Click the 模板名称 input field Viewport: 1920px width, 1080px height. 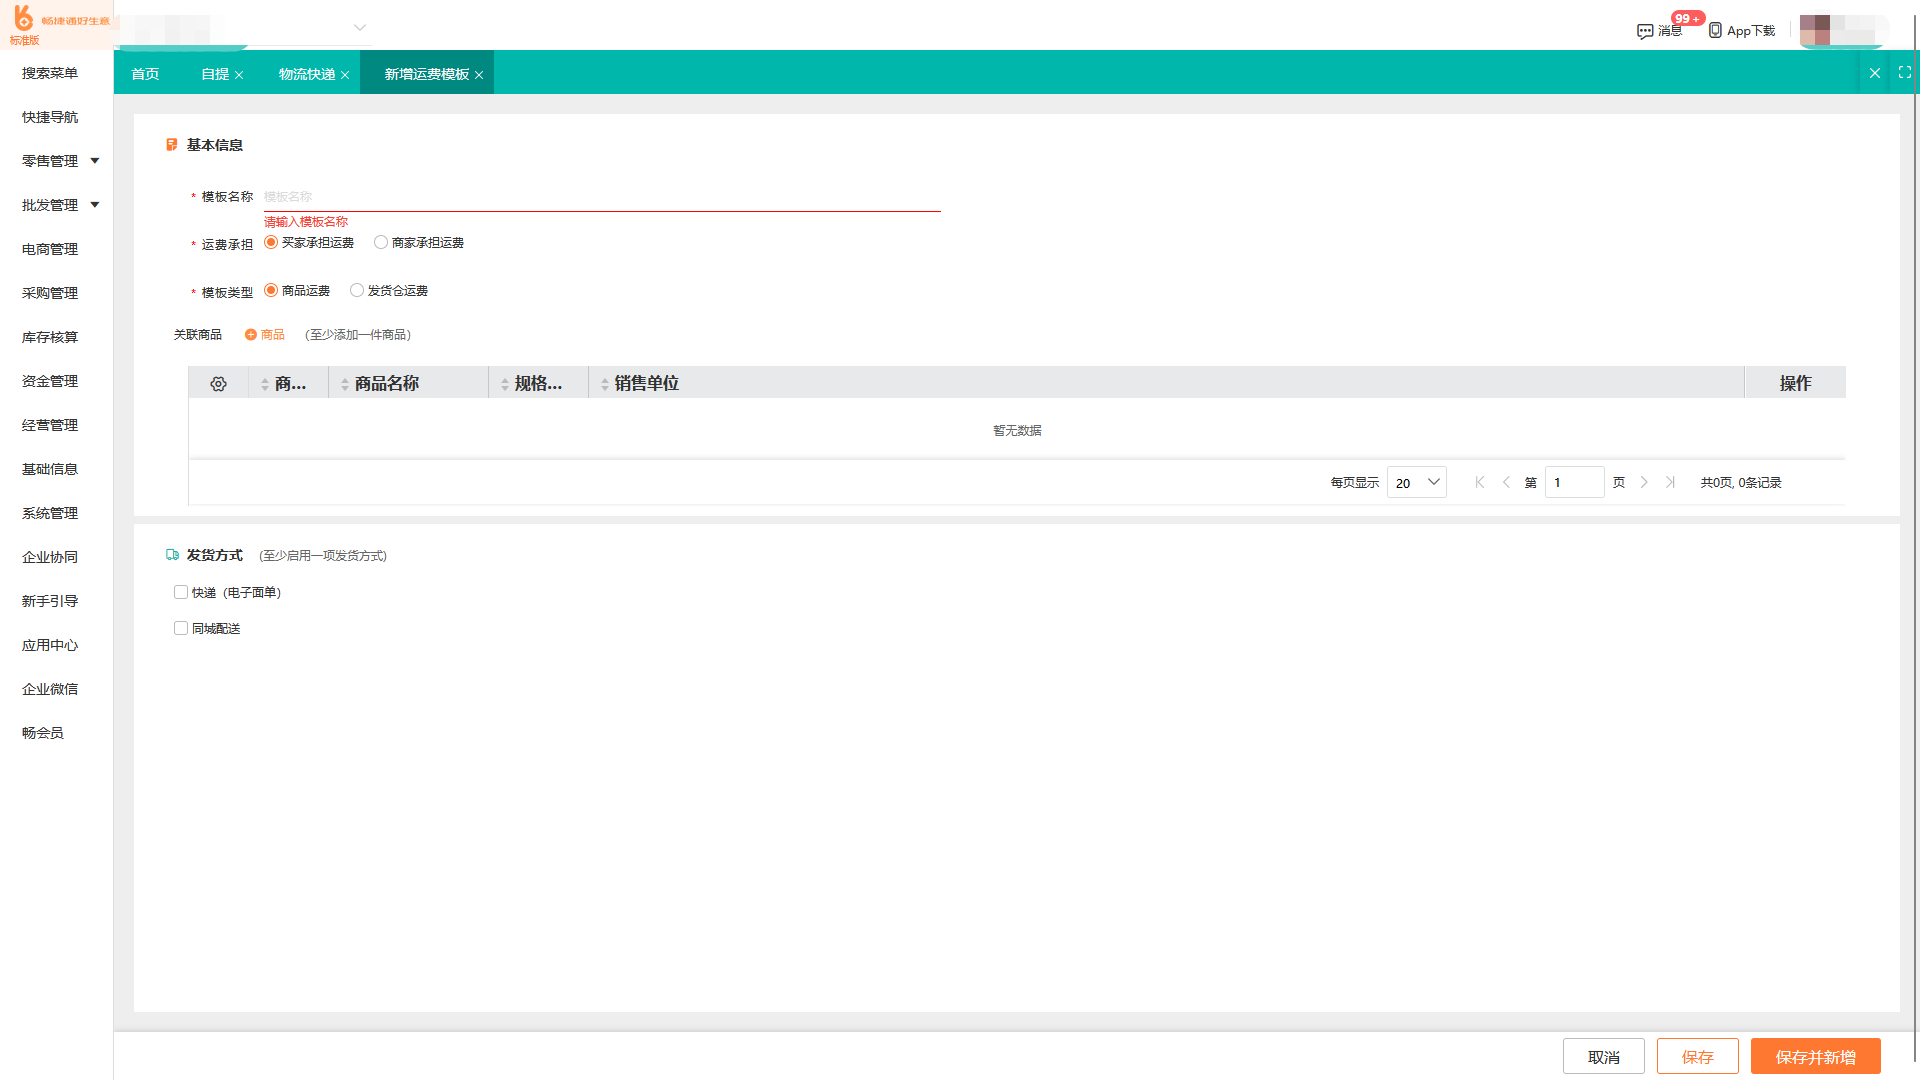click(603, 195)
